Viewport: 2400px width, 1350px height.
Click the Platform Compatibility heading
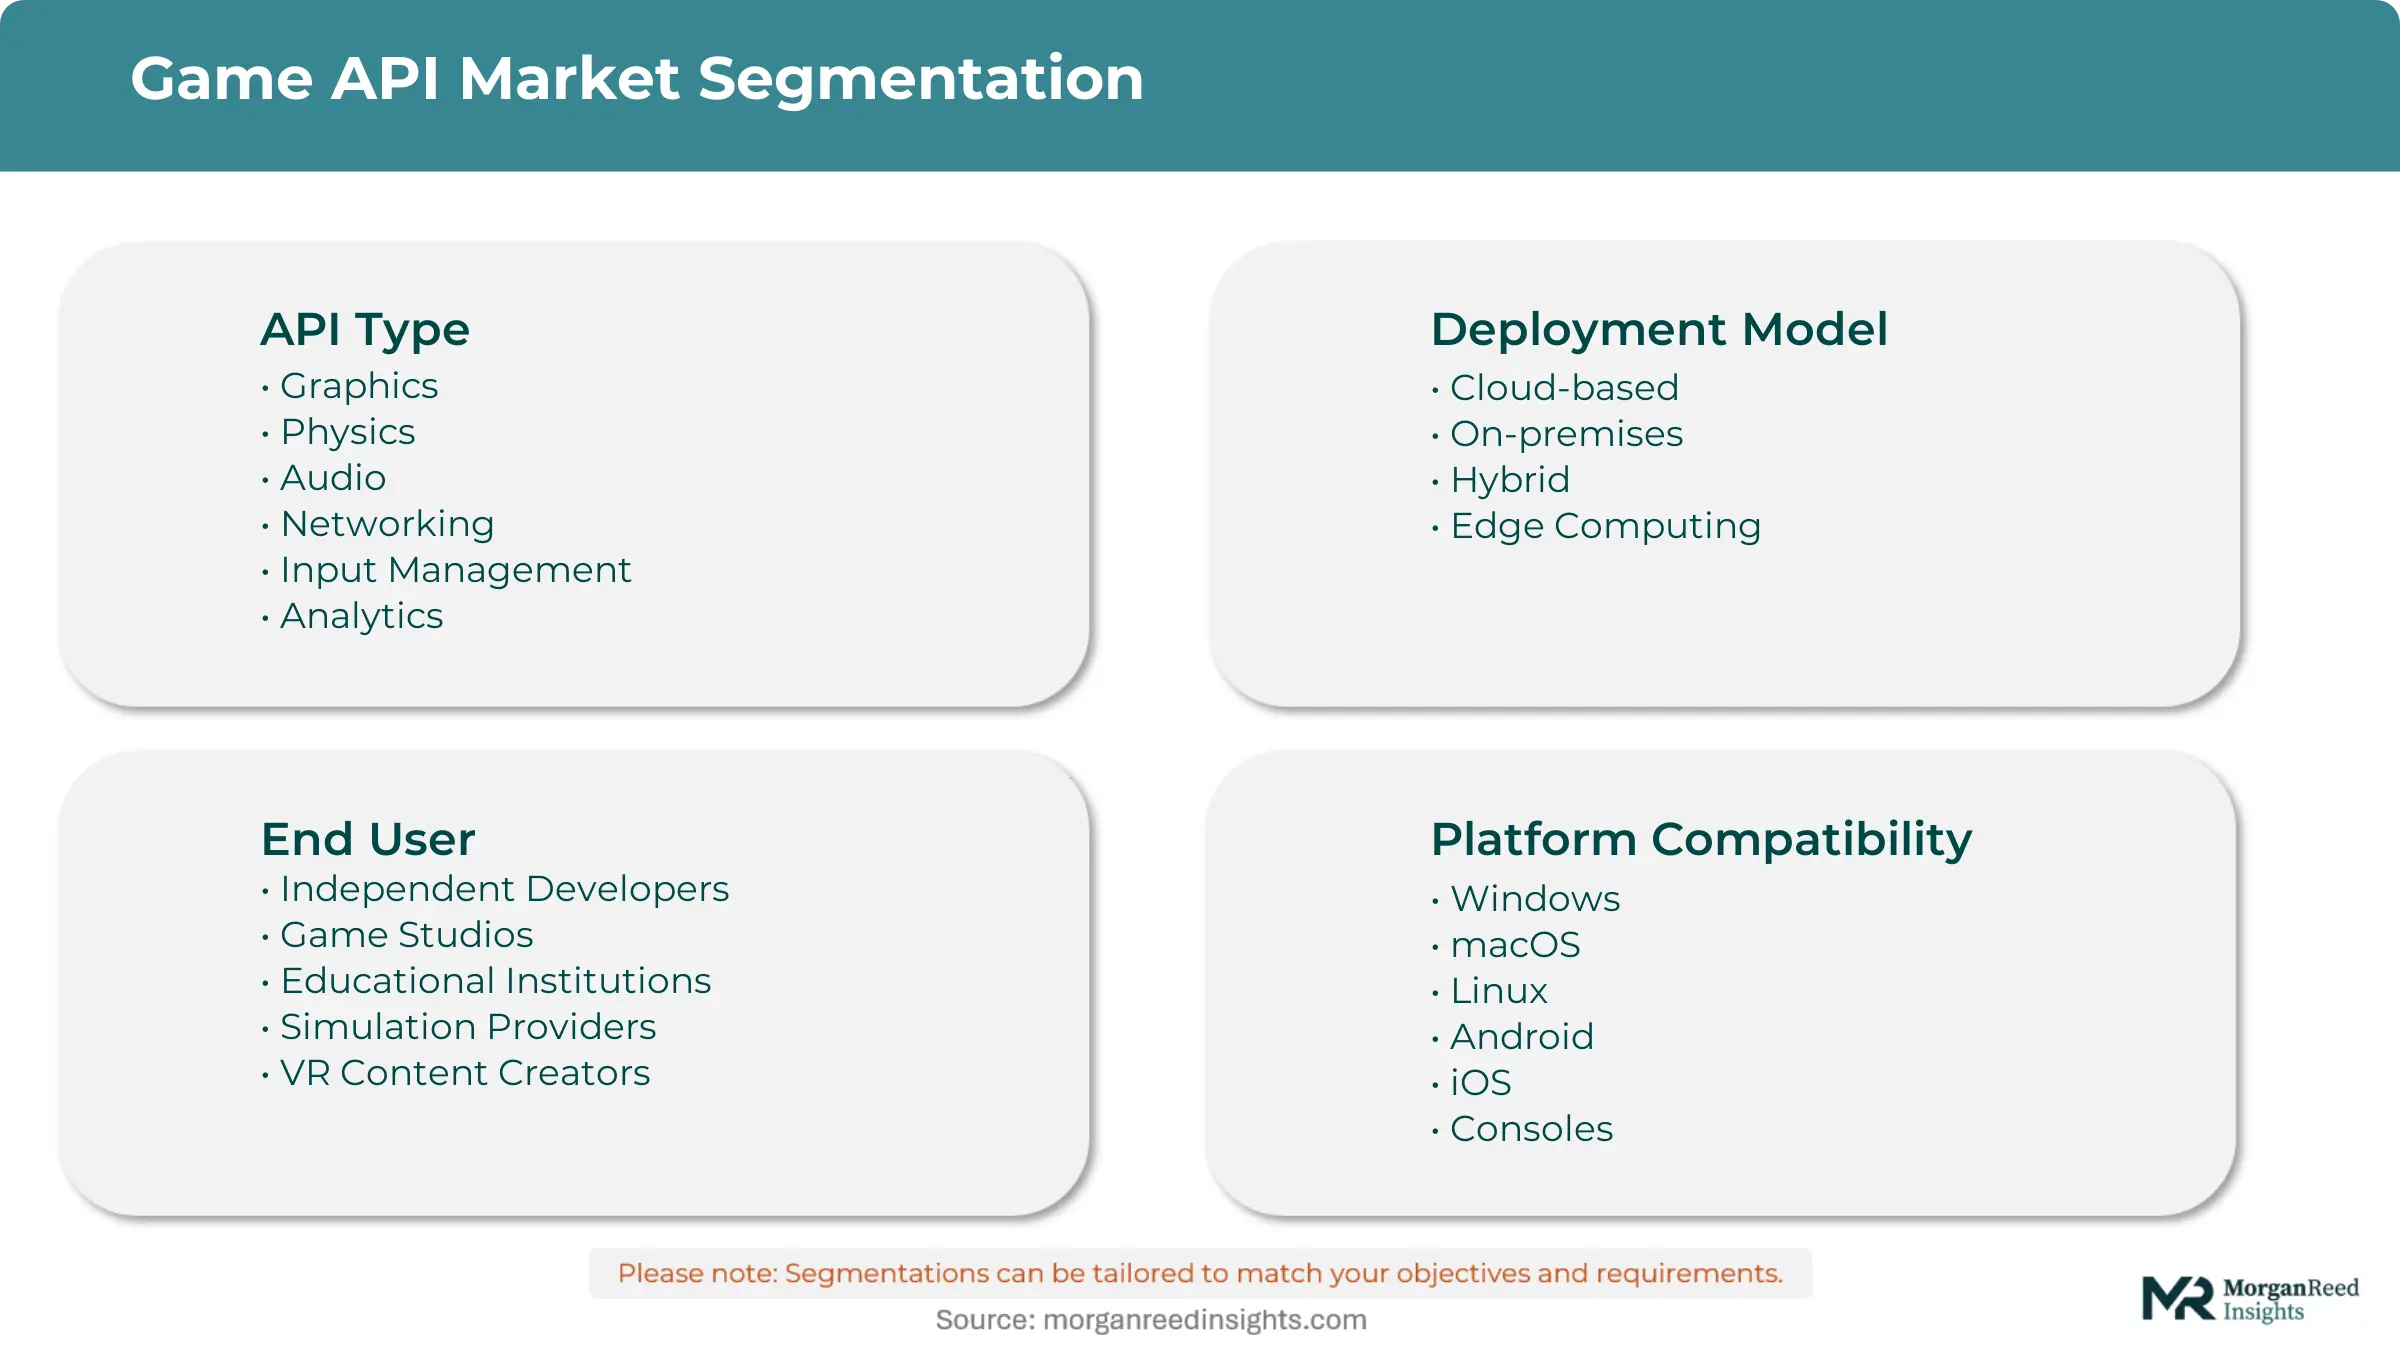click(1701, 838)
